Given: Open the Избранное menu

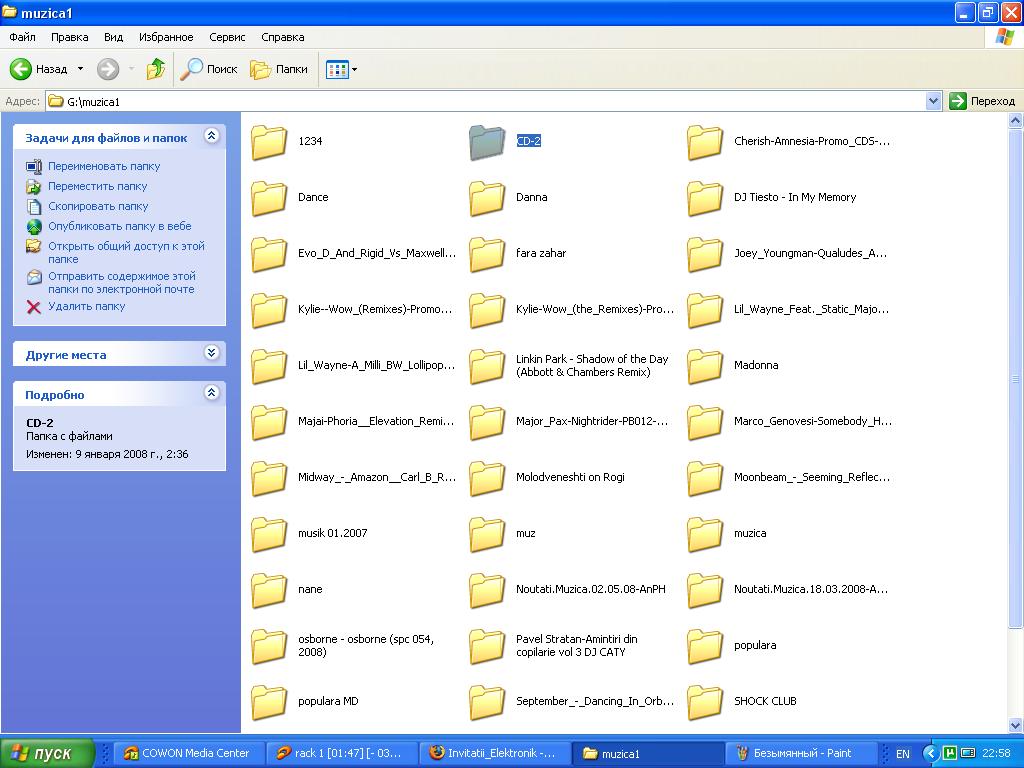Looking at the screenshot, I should coord(166,37).
